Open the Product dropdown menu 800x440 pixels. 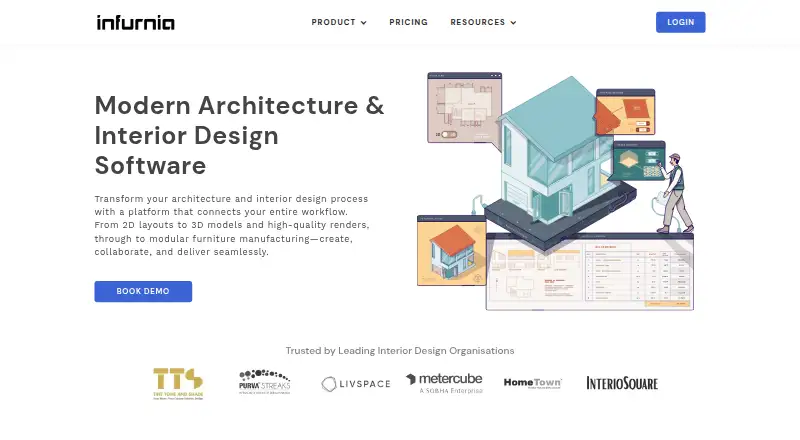339,22
